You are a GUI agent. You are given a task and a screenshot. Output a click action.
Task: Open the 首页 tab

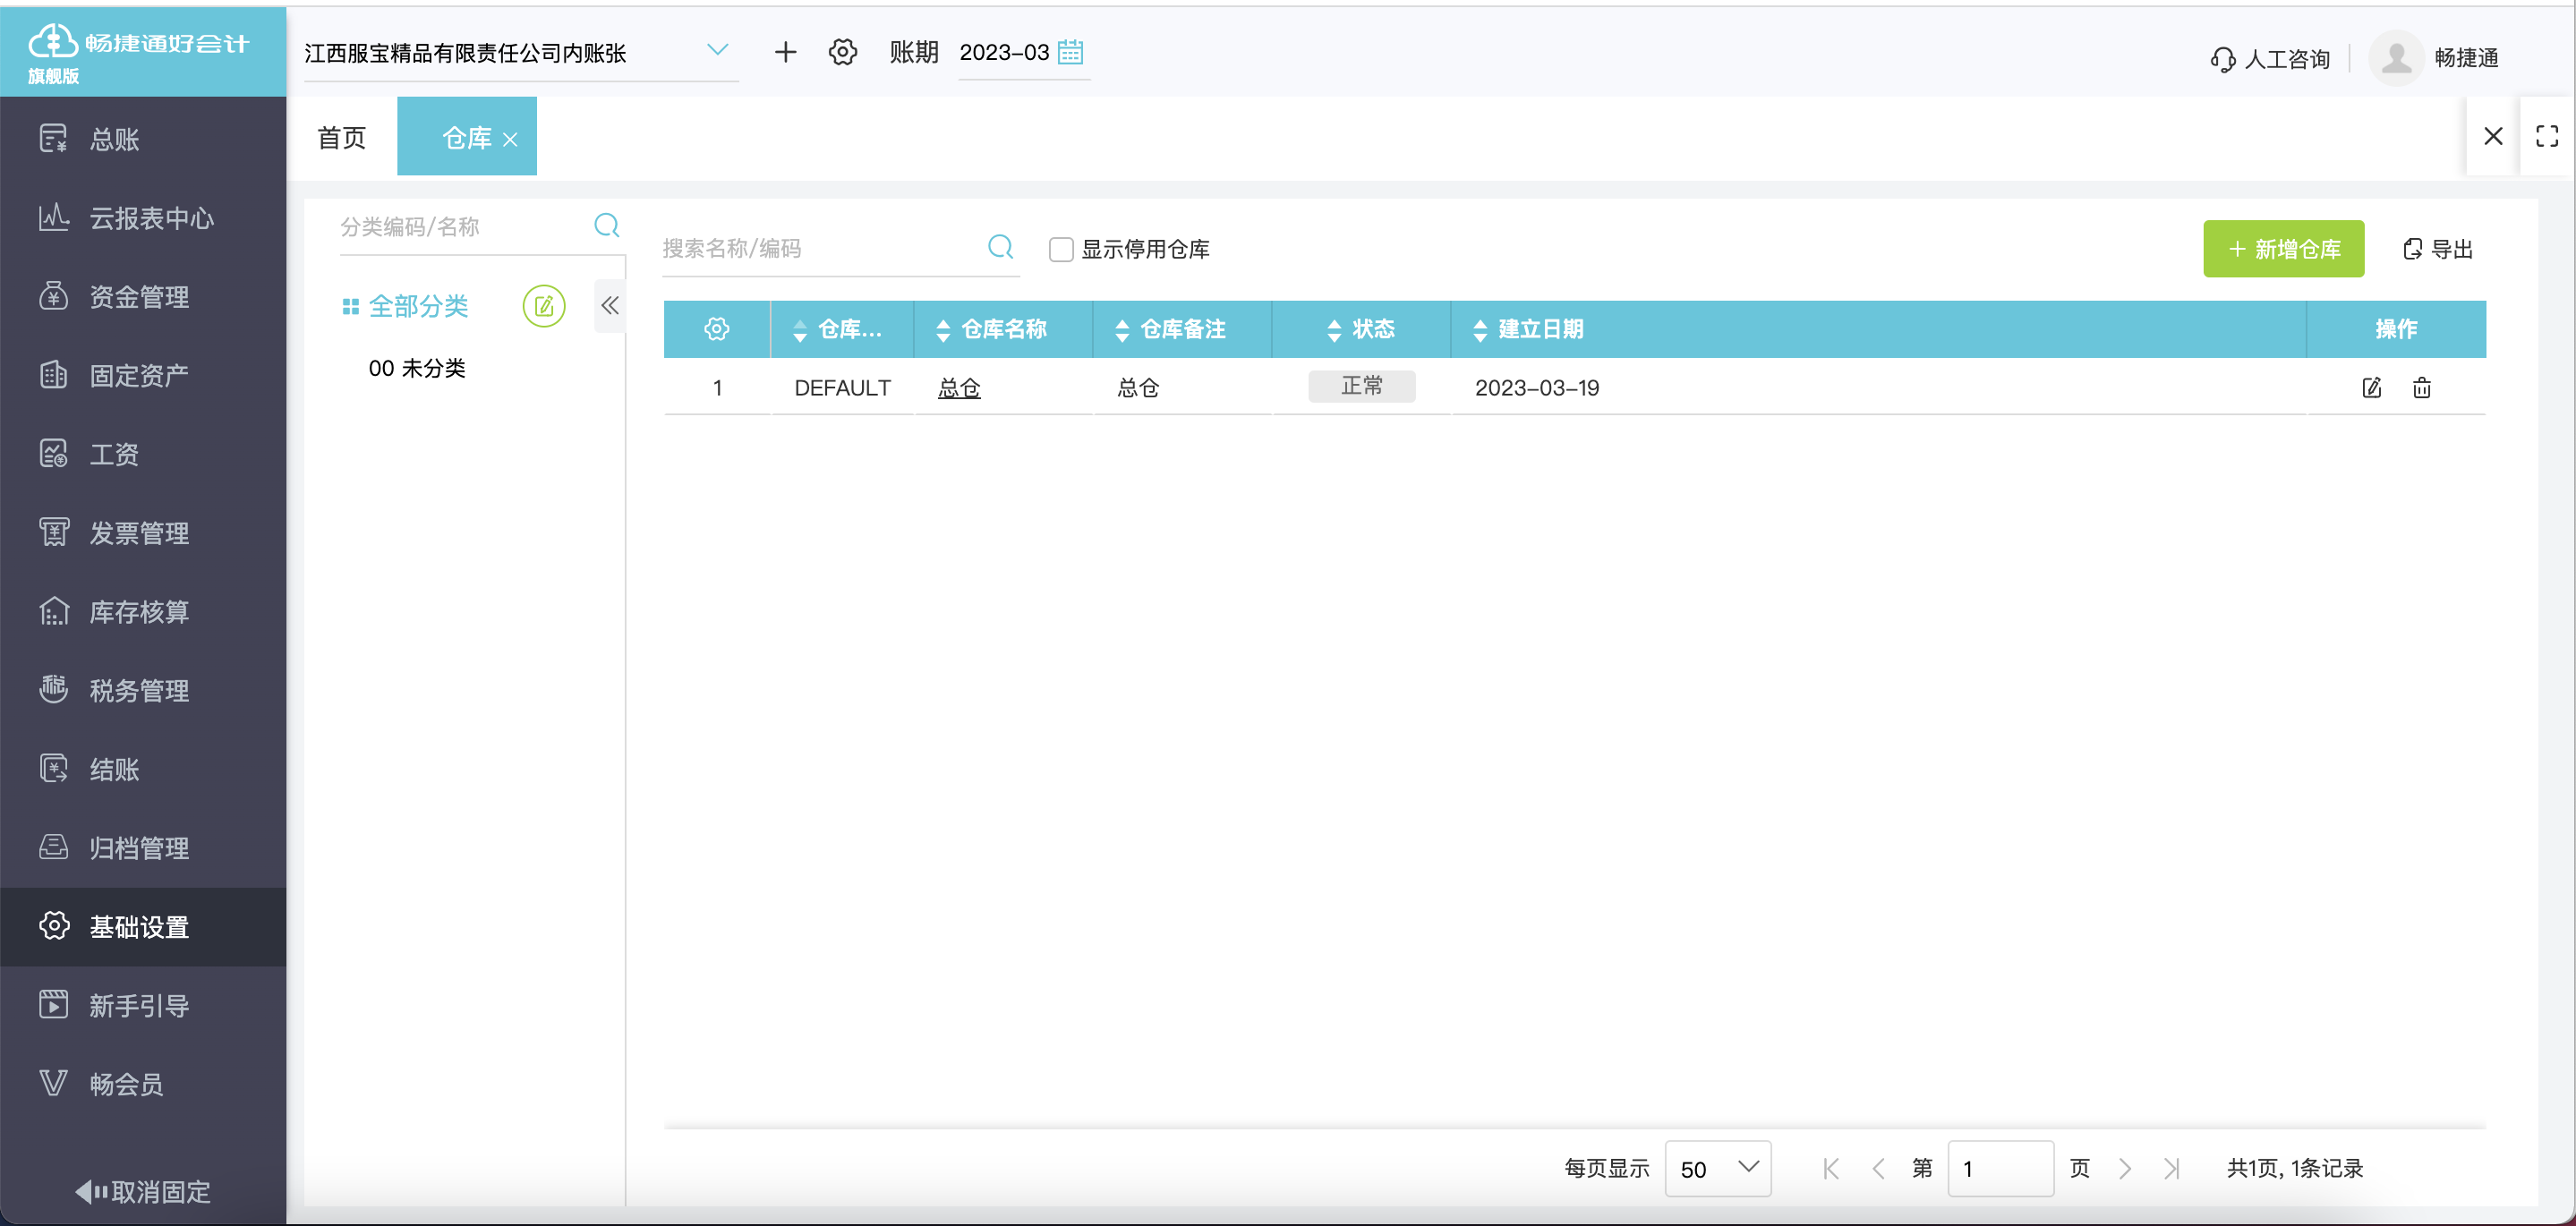pos(344,136)
